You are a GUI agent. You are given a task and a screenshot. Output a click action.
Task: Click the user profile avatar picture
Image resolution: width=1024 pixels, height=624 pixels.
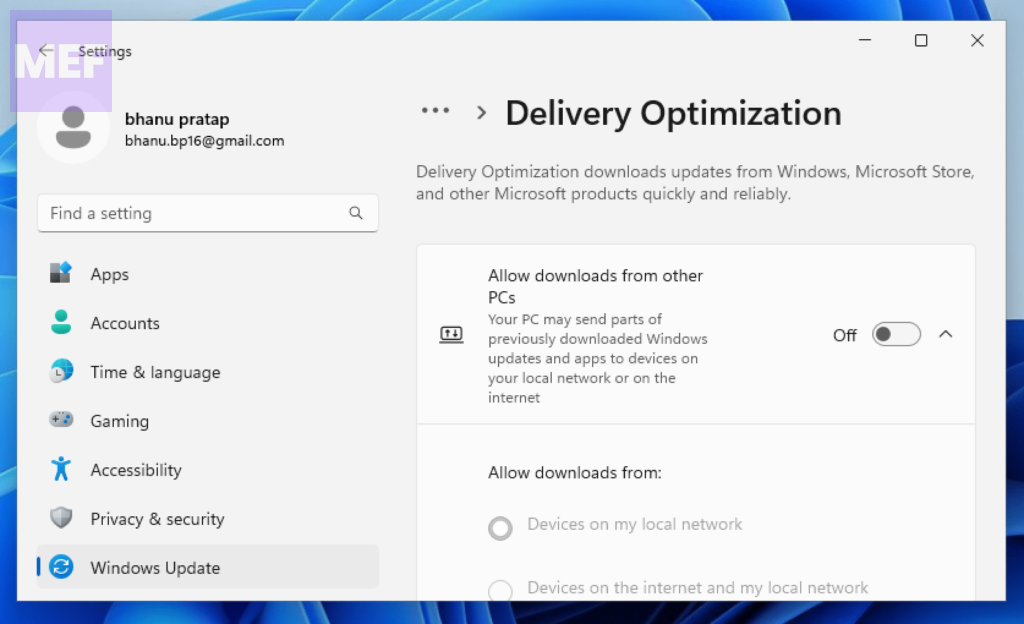coord(73,128)
